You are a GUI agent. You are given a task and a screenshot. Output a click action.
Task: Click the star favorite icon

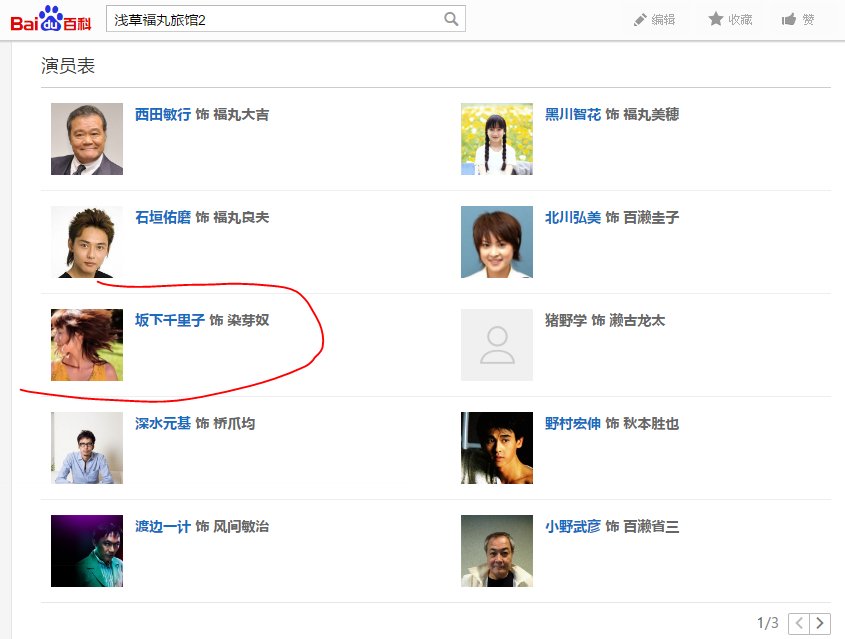click(x=716, y=19)
